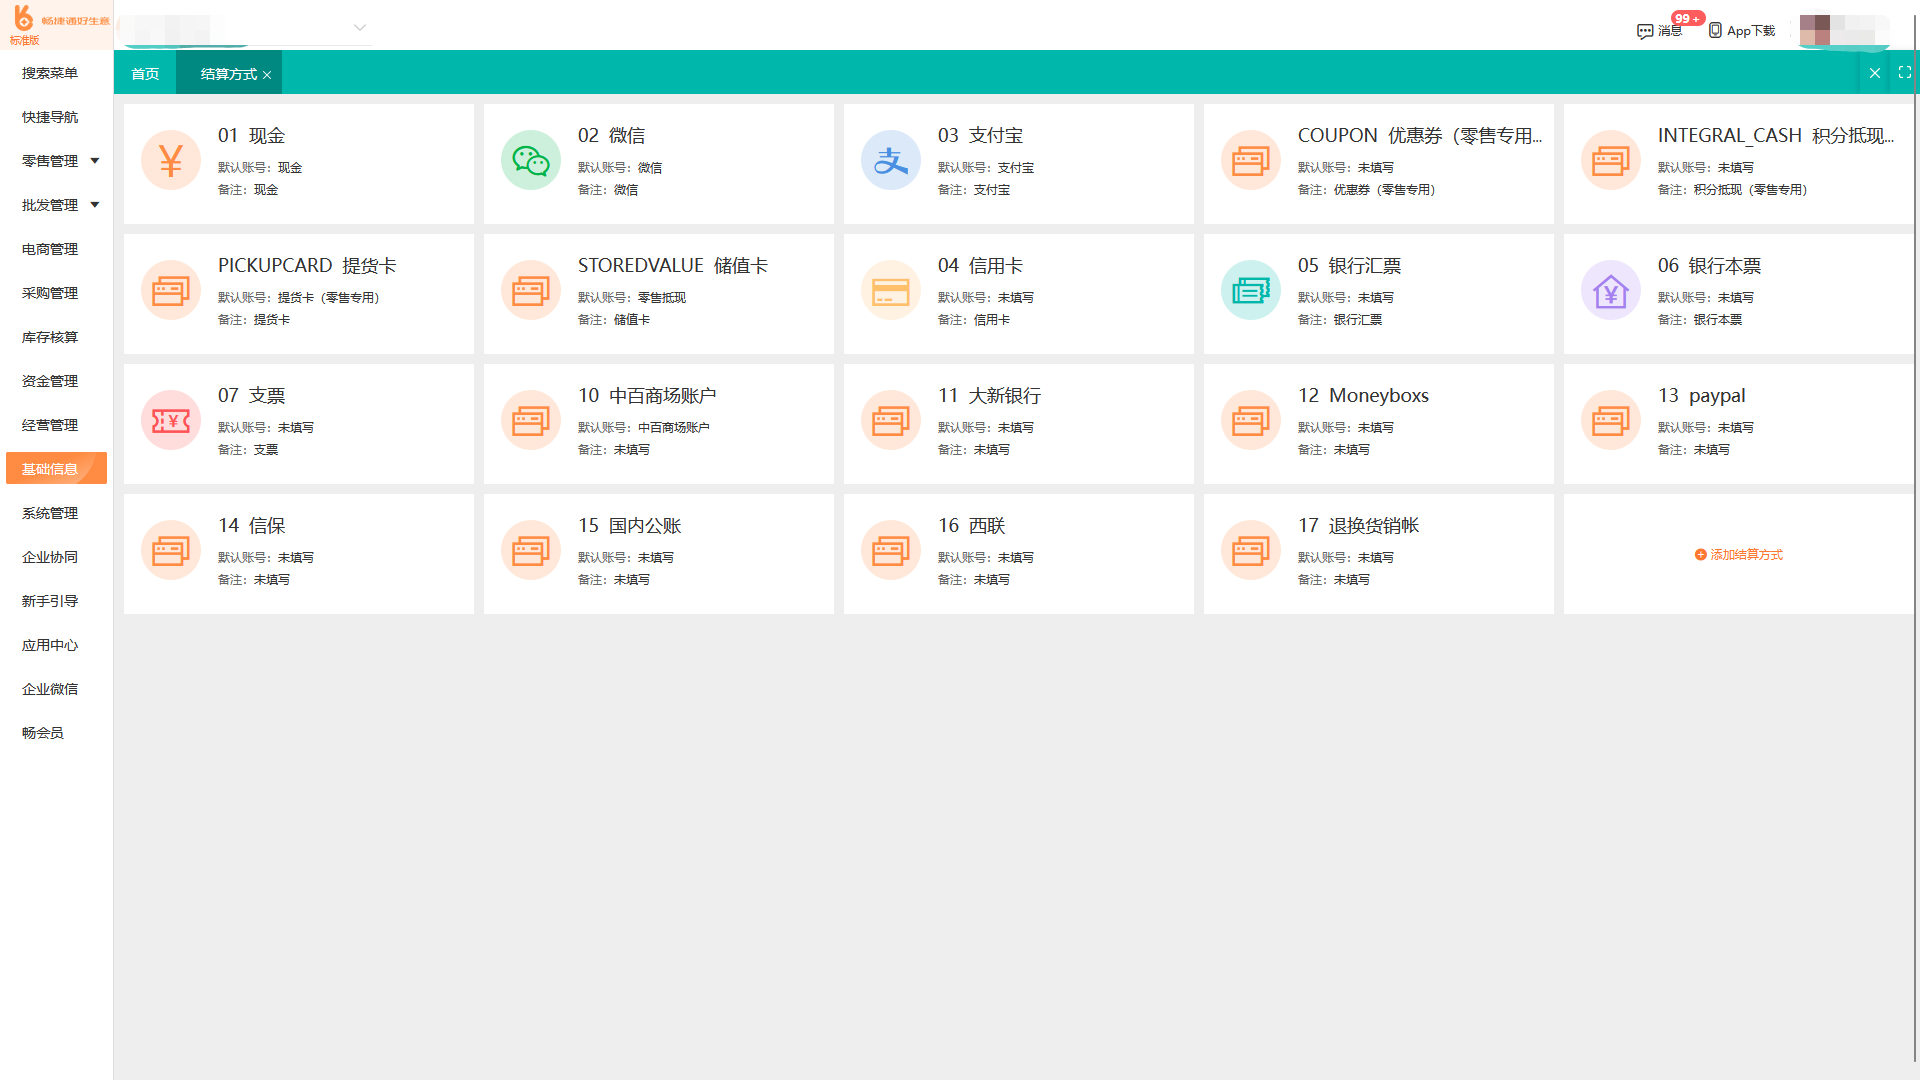The width and height of the screenshot is (1920, 1080).
Task: Click the WeChat payment method icon
Action: (530, 160)
